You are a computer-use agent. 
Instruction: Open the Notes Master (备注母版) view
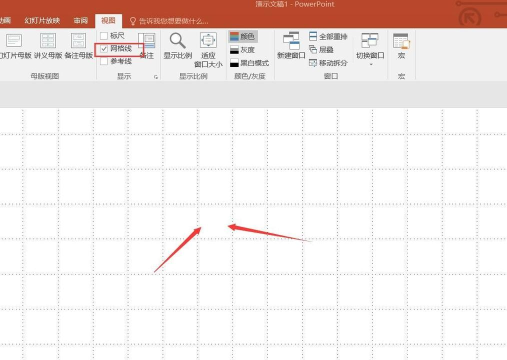(79, 46)
